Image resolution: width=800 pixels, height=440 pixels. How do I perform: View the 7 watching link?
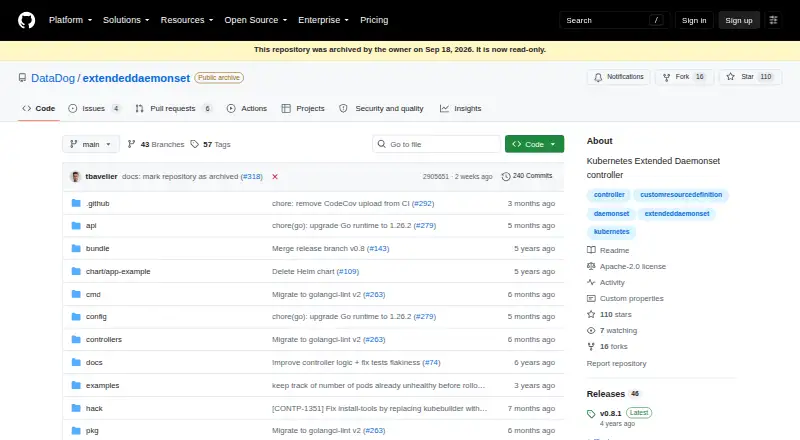click(x=612, y=331)
